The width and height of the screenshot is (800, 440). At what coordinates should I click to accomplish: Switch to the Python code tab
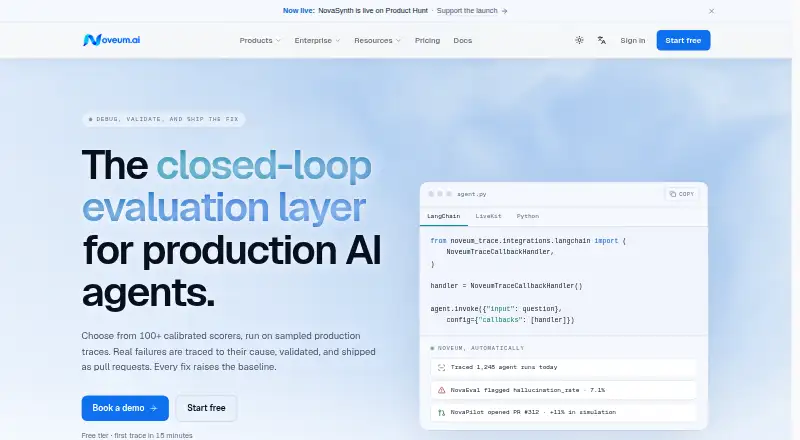528,216
